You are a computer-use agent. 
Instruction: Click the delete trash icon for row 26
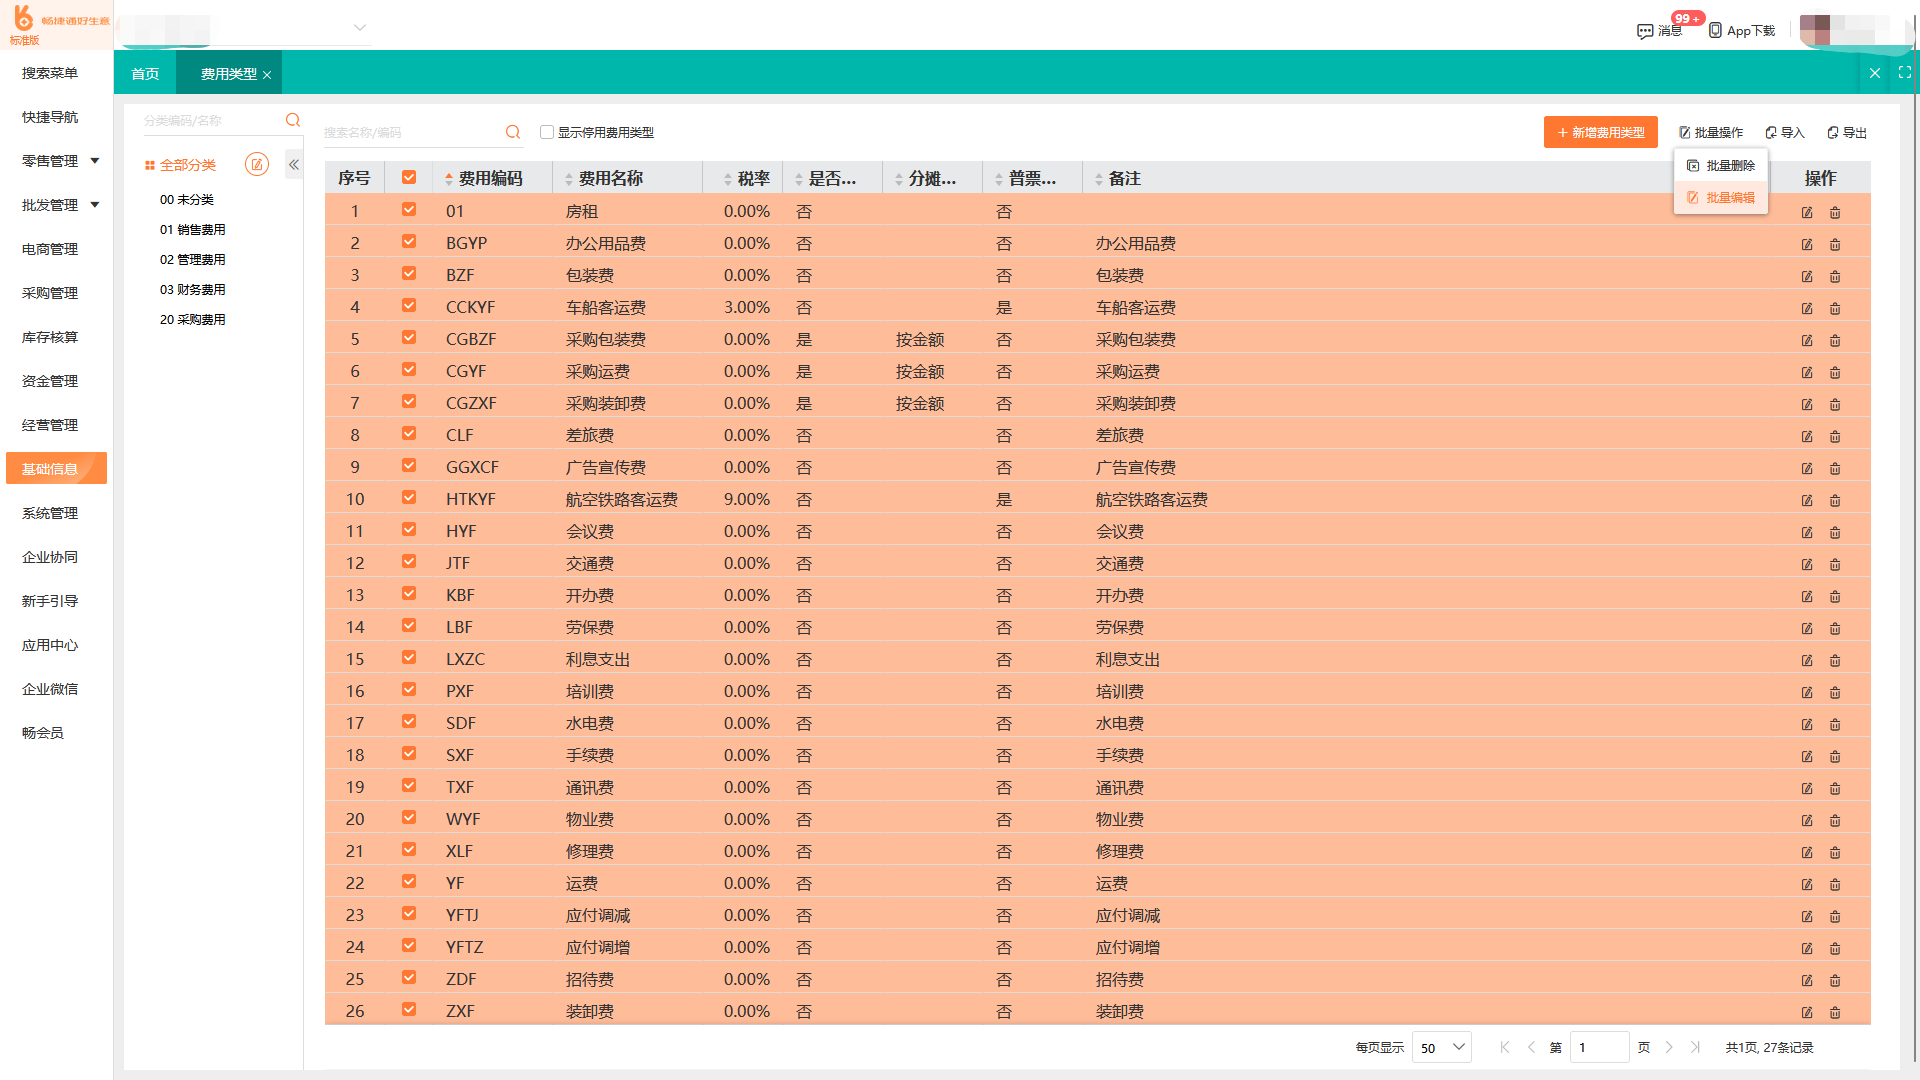1836,1010
